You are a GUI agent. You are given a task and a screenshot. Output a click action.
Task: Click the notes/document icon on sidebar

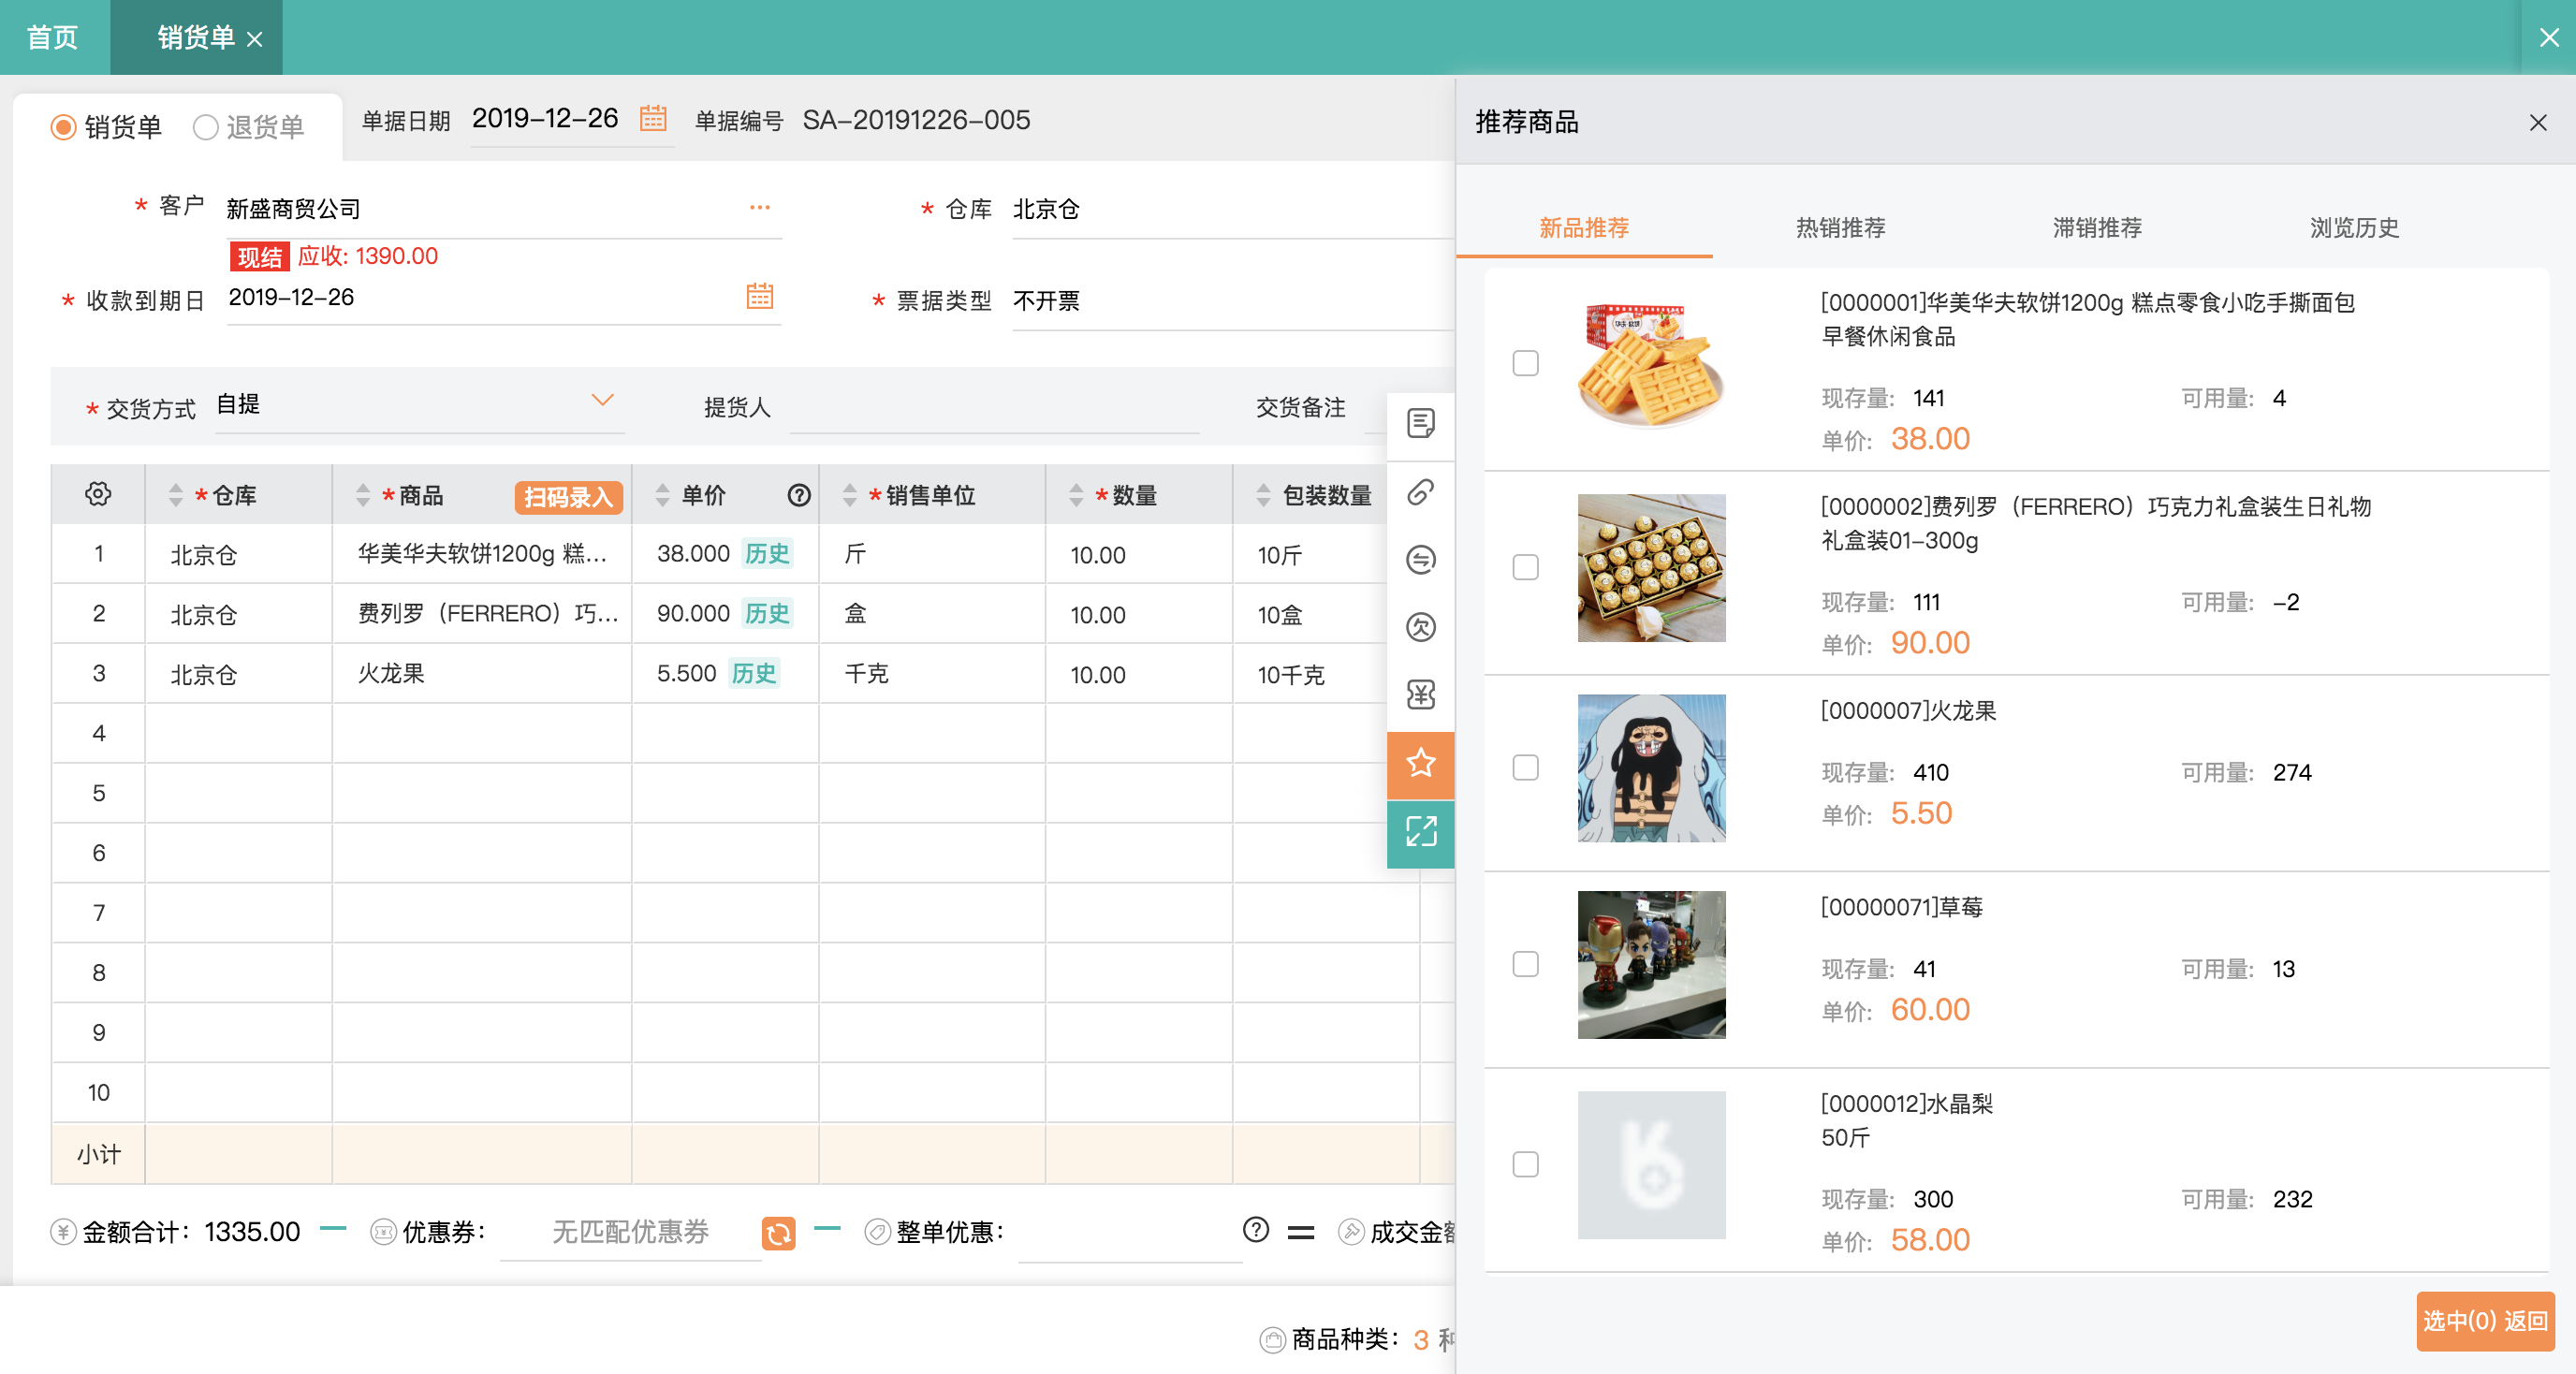(x=1423, y=422)
